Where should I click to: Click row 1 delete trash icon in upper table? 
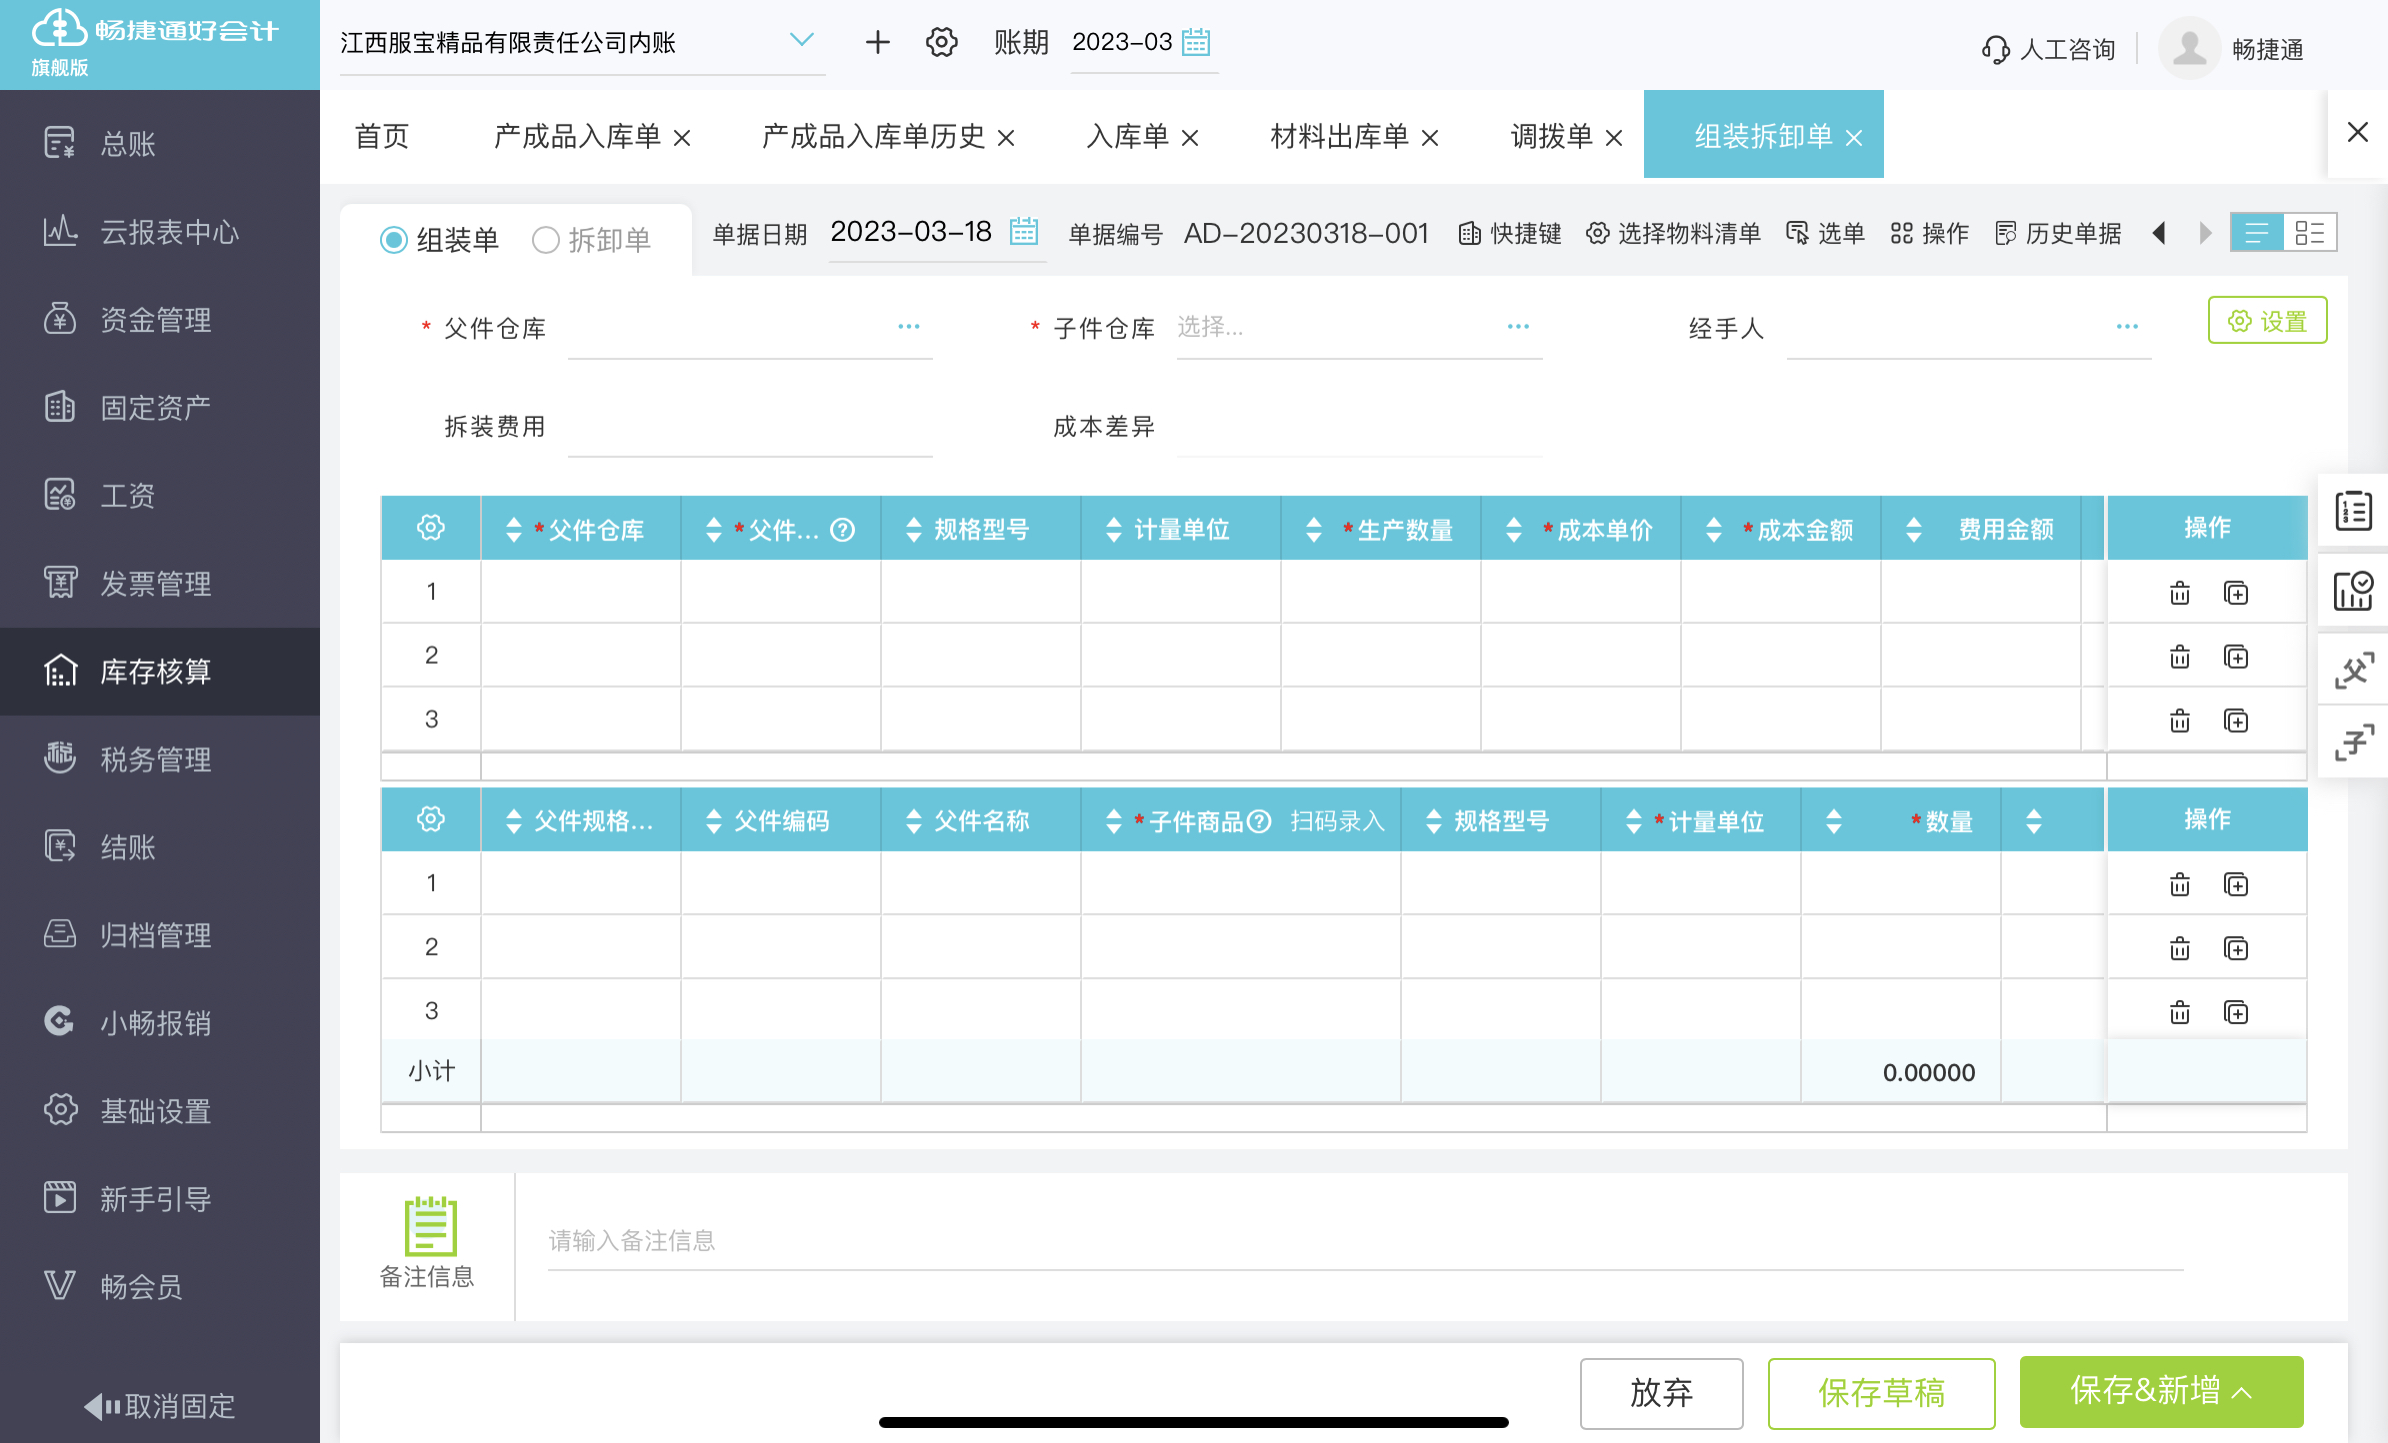coord(2180,592)
